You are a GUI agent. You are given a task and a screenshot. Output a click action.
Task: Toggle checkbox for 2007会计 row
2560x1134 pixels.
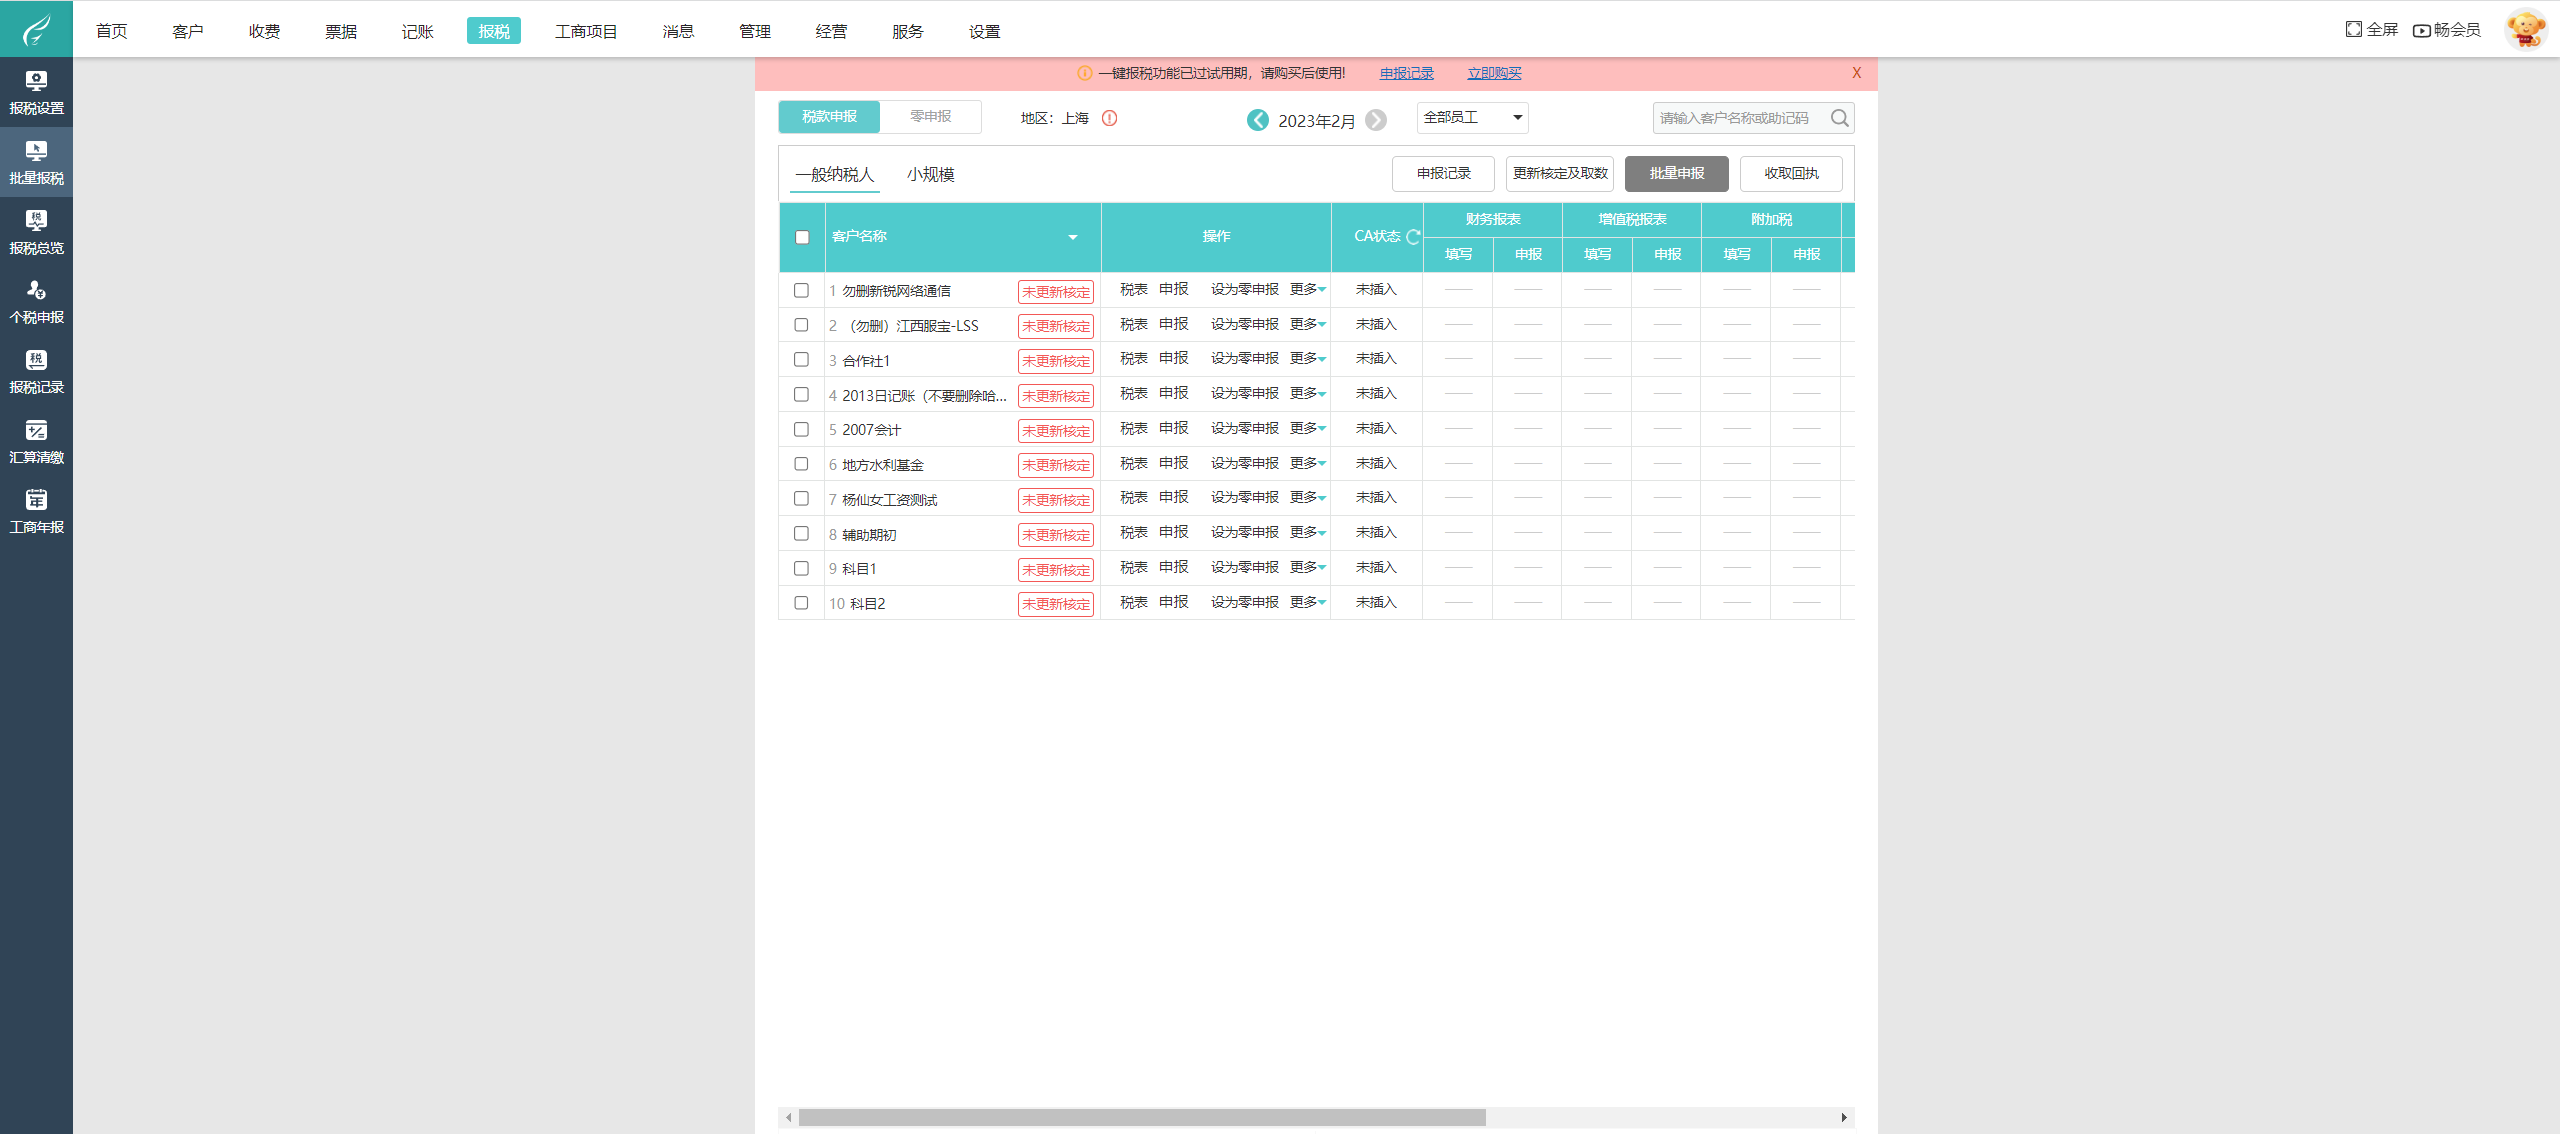(x=800, y=429)
